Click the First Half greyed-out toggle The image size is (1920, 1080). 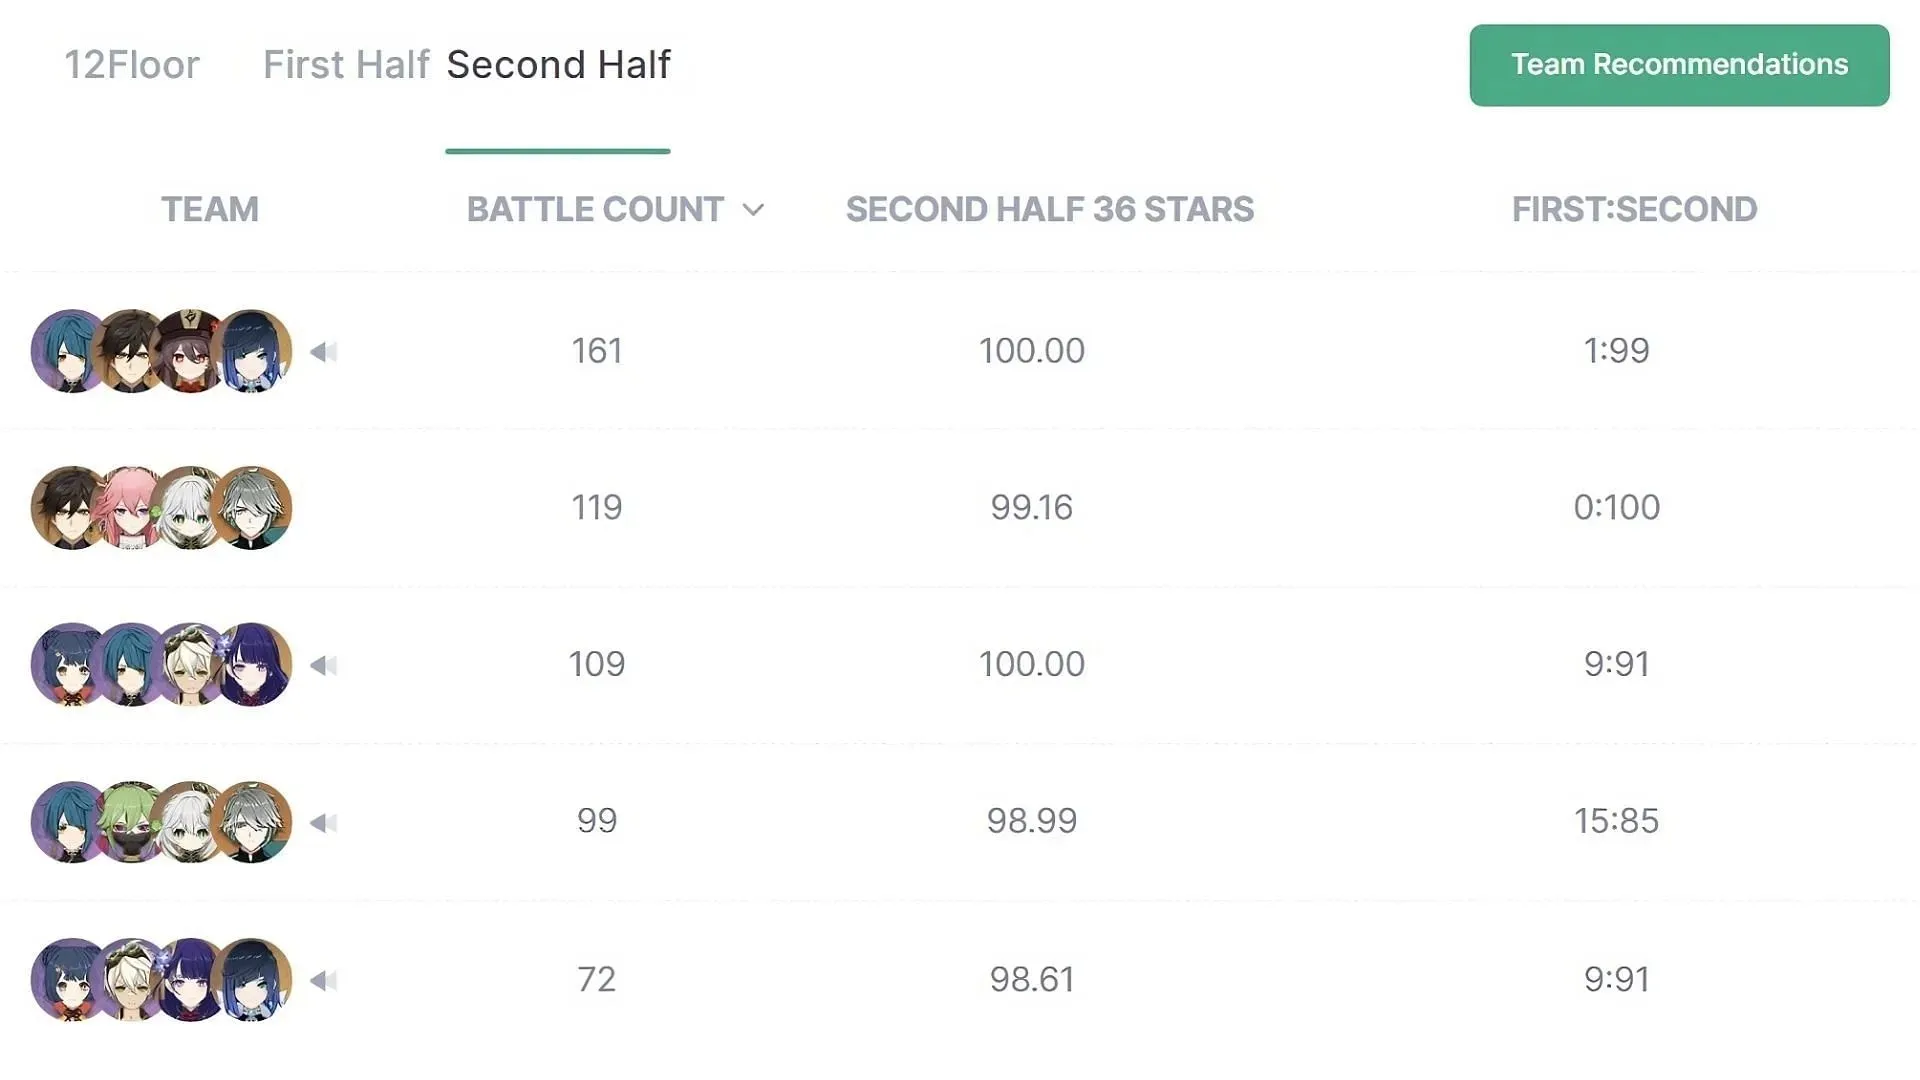pos(345,63)
